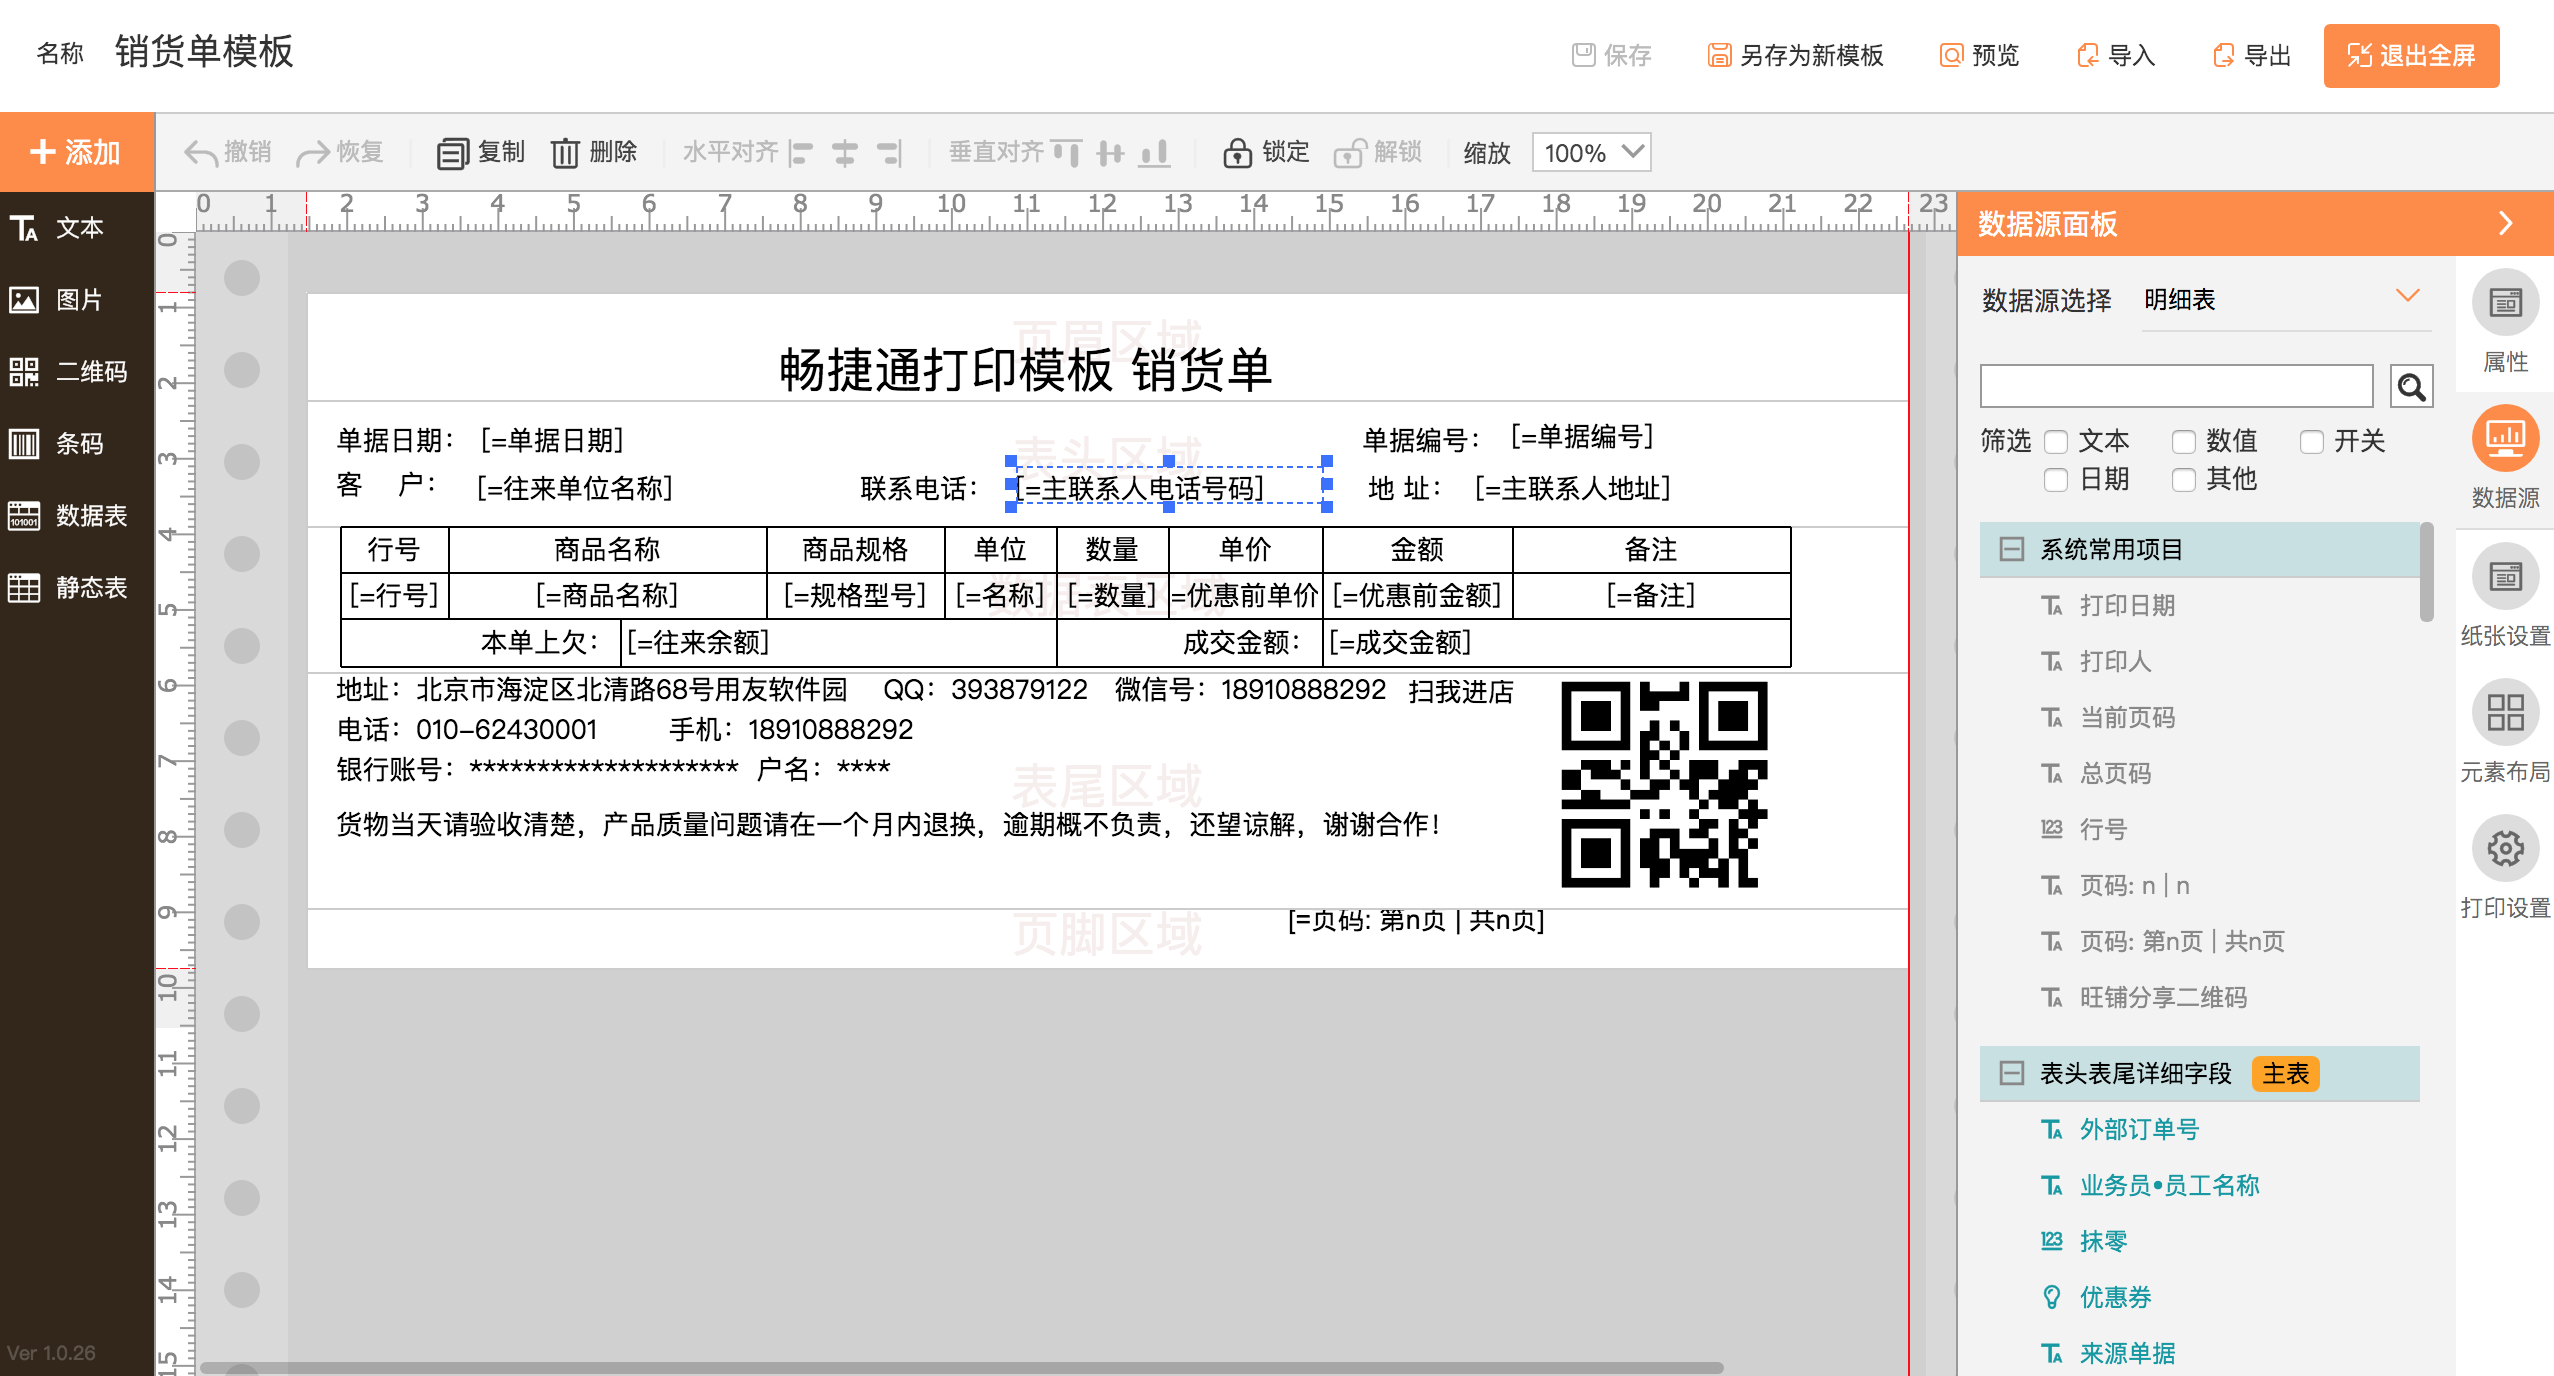Toggle the 数值 filter checkbox
Image resolution: width=2554 pixels, height=1376 pixels.
point(2186,442)
